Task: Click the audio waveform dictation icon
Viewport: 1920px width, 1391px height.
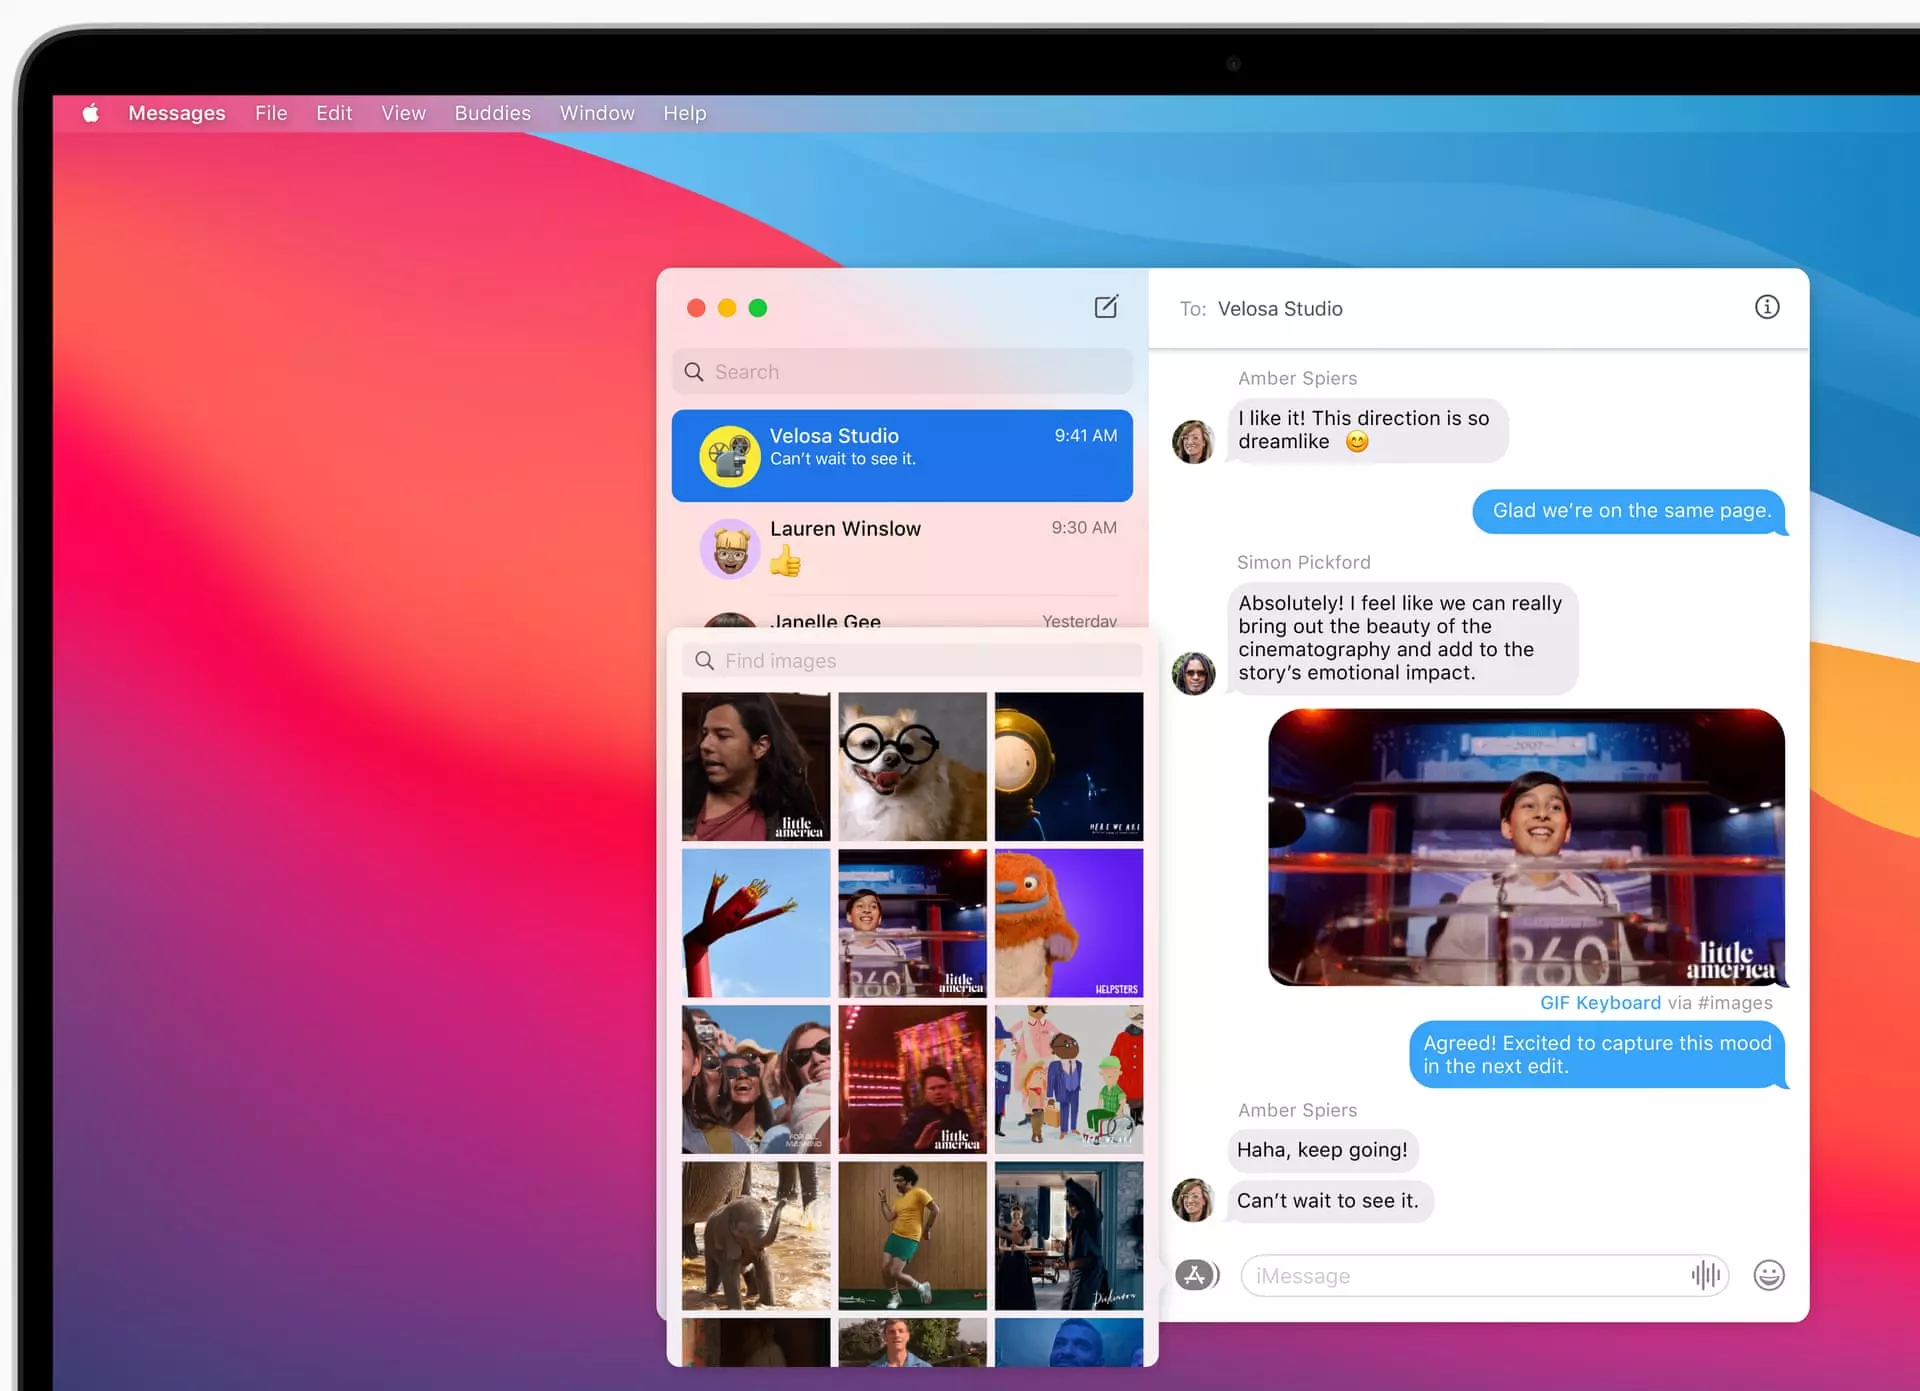Action: pyautogui.click(x=1704, y=1275)
